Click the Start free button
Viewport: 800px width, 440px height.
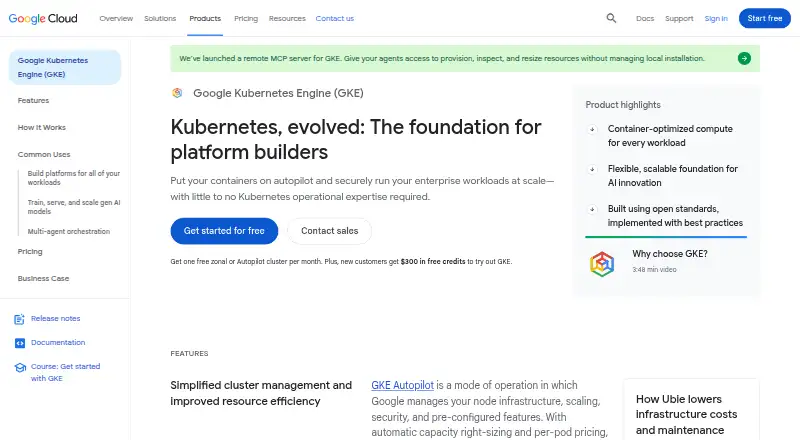pos(765,18)
